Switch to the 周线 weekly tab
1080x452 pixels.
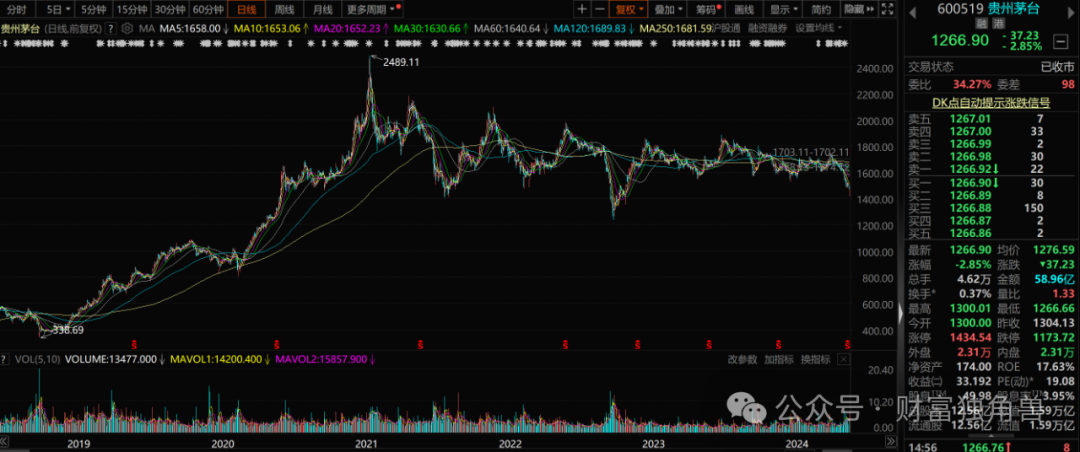[x=283, y=9]
